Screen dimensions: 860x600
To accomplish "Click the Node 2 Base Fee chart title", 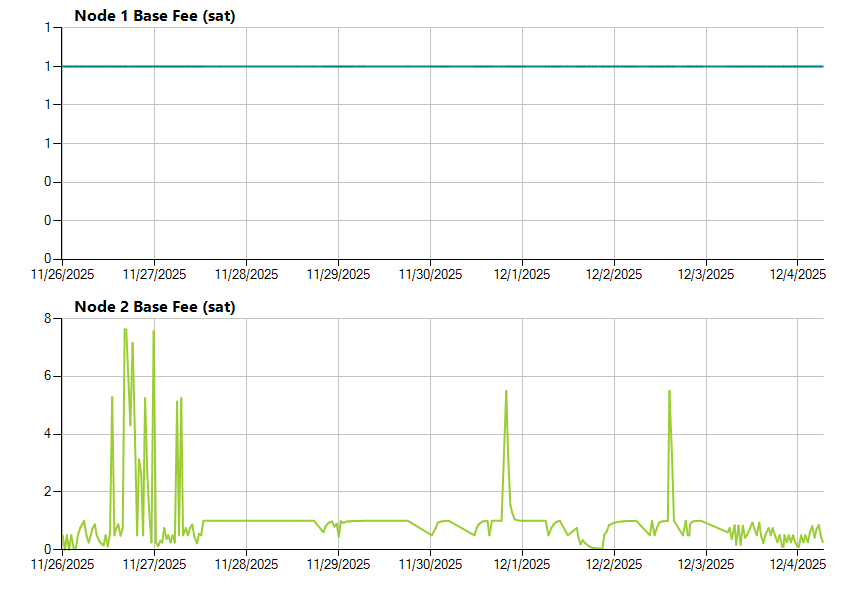I will click(x=155, y=306).
